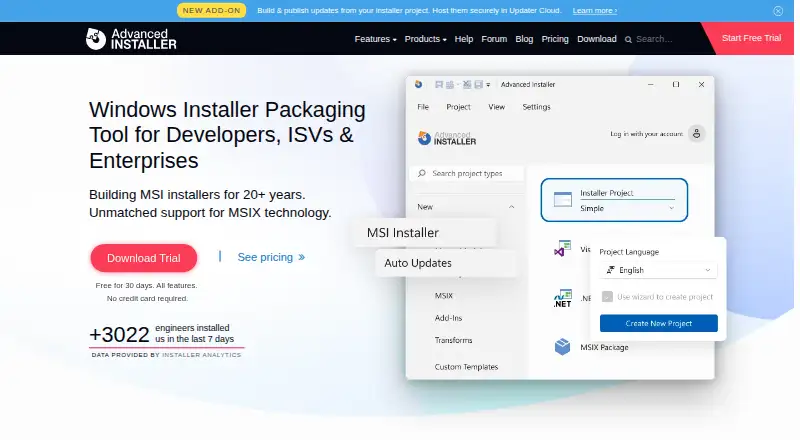Open the Help page
Viewport: 800px width, 440px height.
464,39
